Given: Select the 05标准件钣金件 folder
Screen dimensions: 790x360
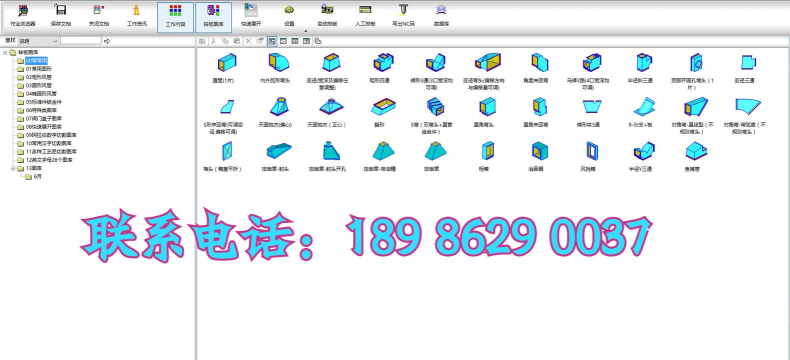Looking at the screenshot, I should coord(43,102).
